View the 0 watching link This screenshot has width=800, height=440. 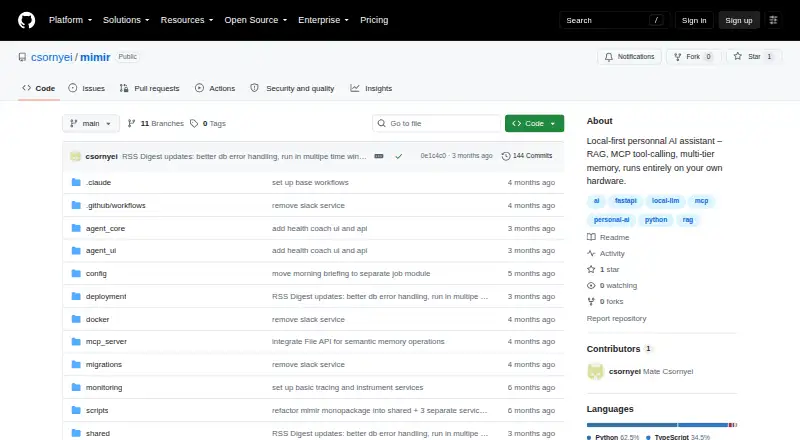pyautogui.click(x=612, y=285)
